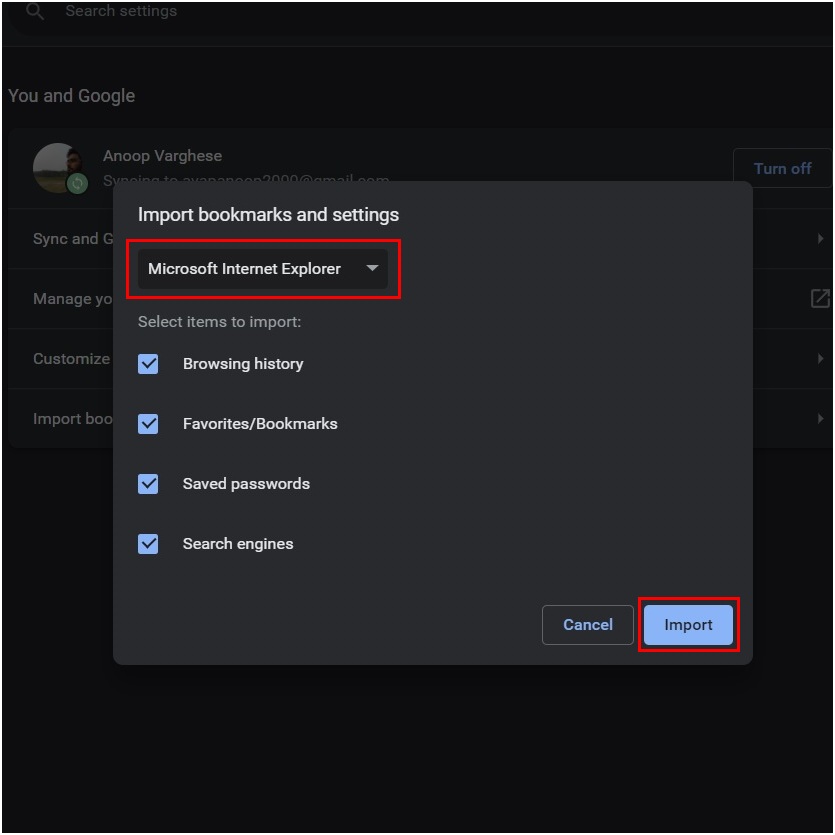Expand the Sync and Google services row arrow
This screenshot has width=835, height=835.
820,239
